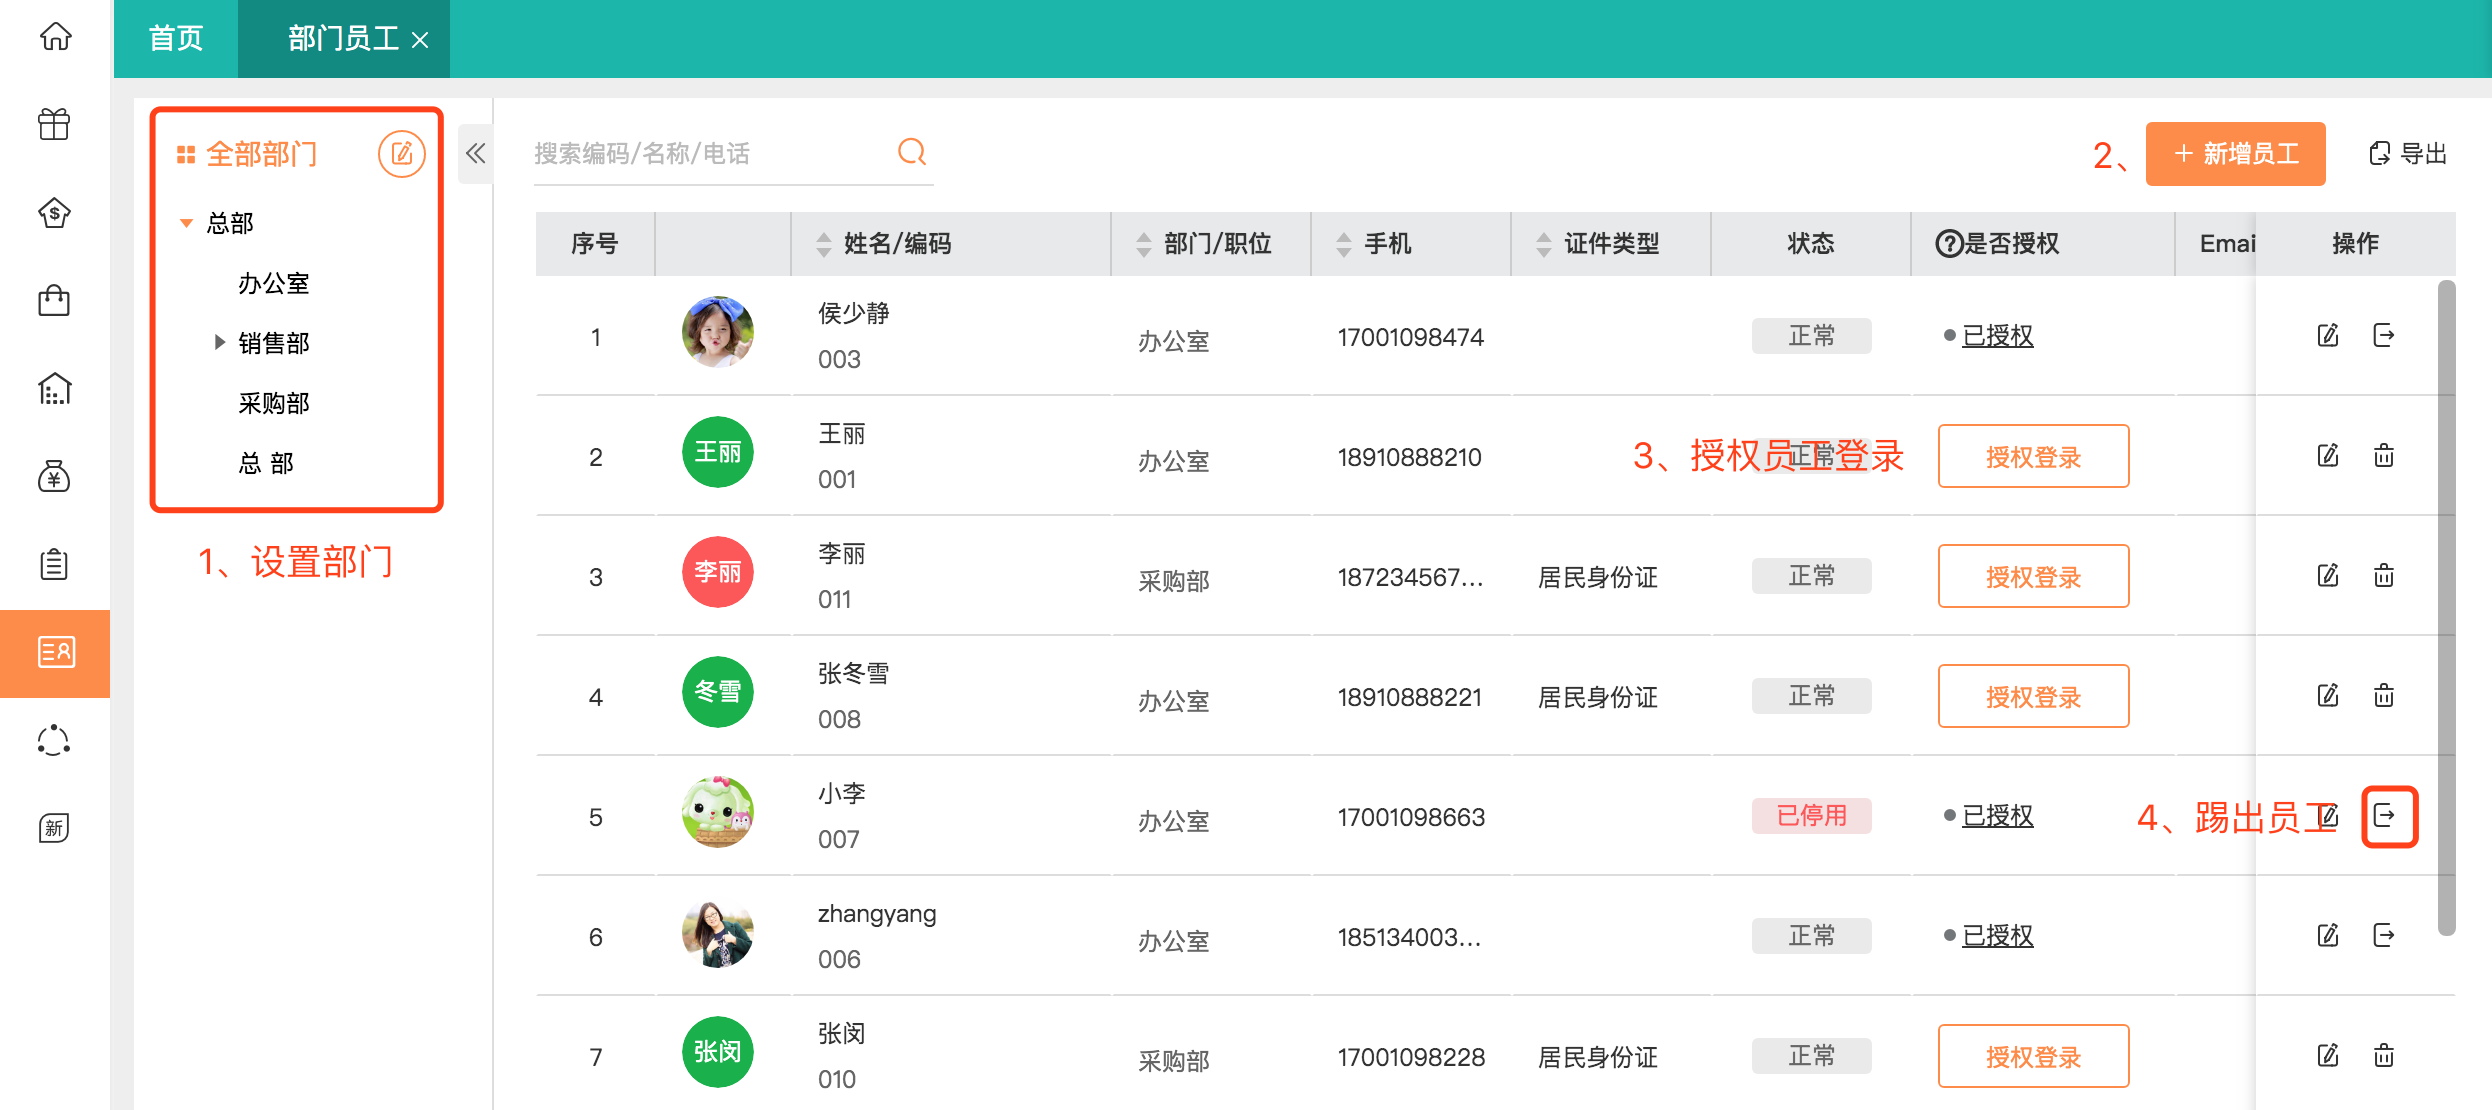Click the collapse sidebar arrow

click(x=475, y=153)
